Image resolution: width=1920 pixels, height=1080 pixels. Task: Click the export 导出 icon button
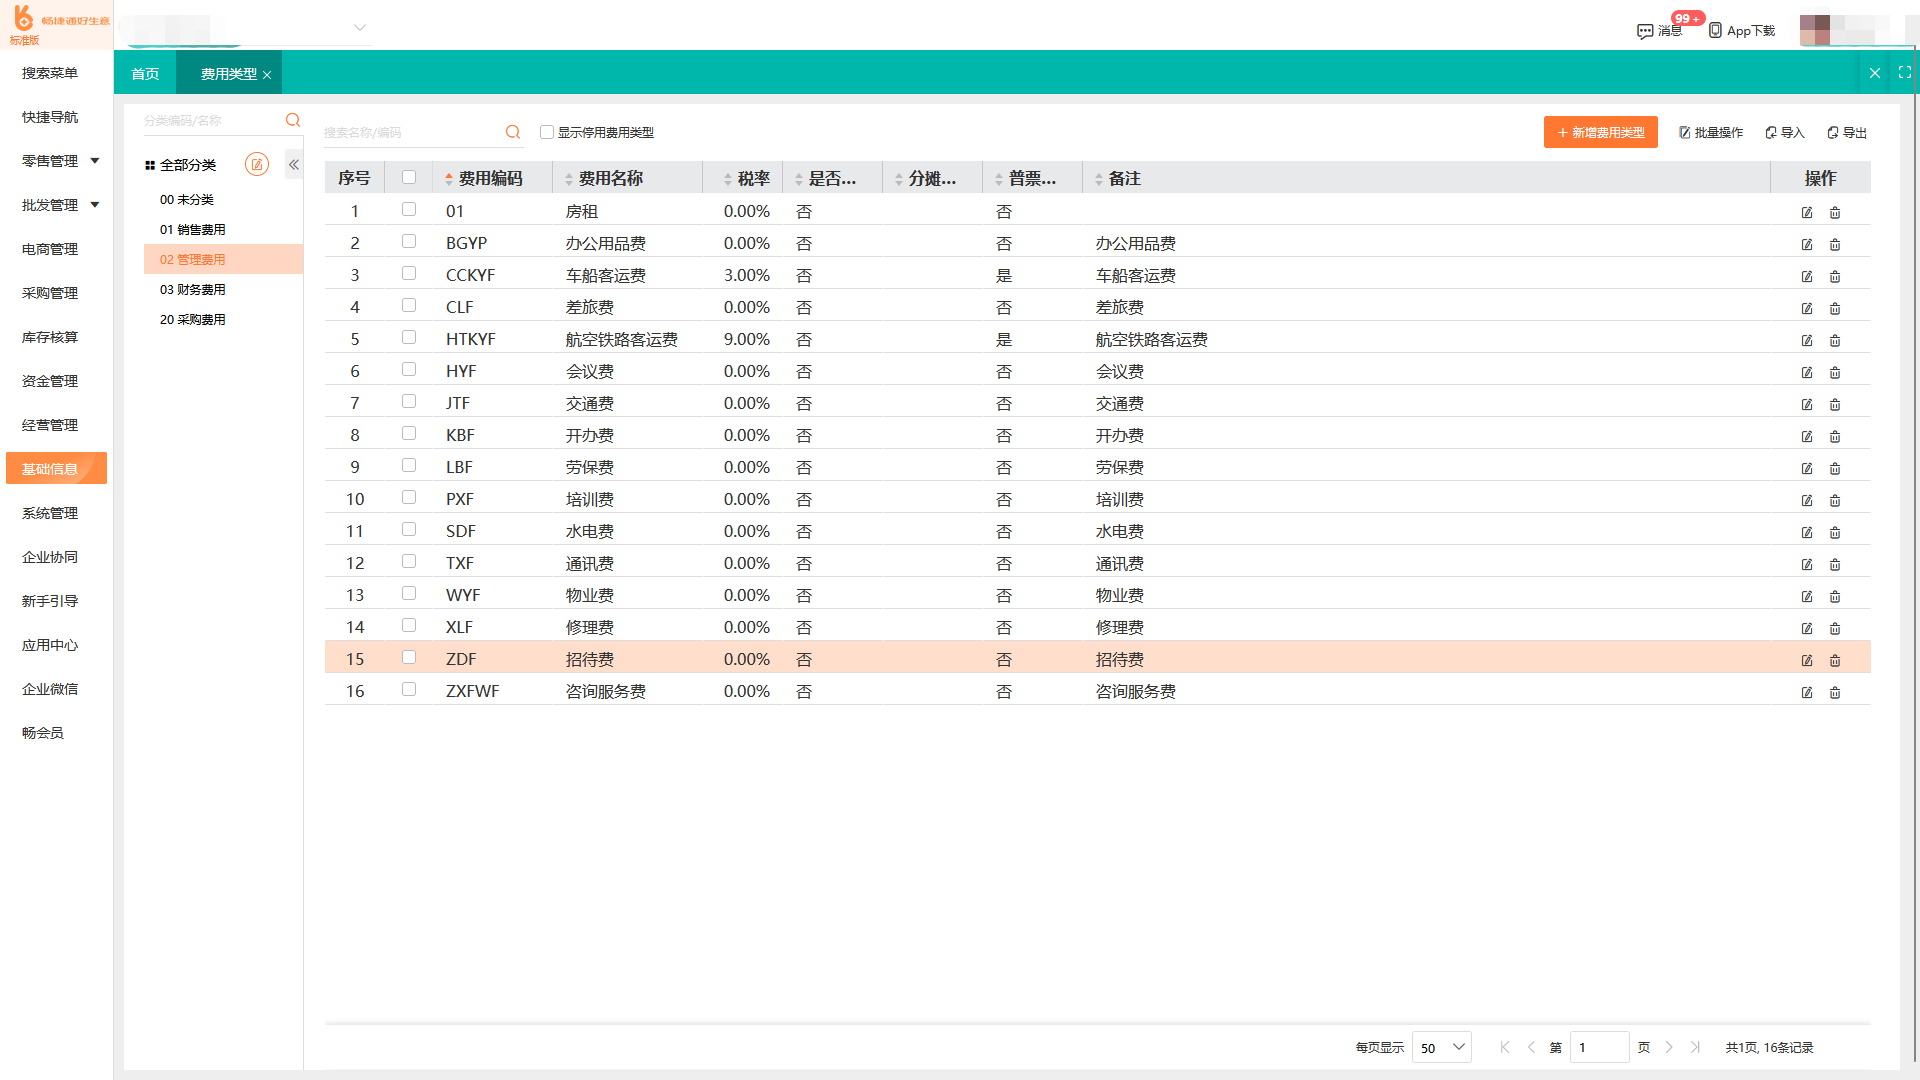pos(1847,131)
